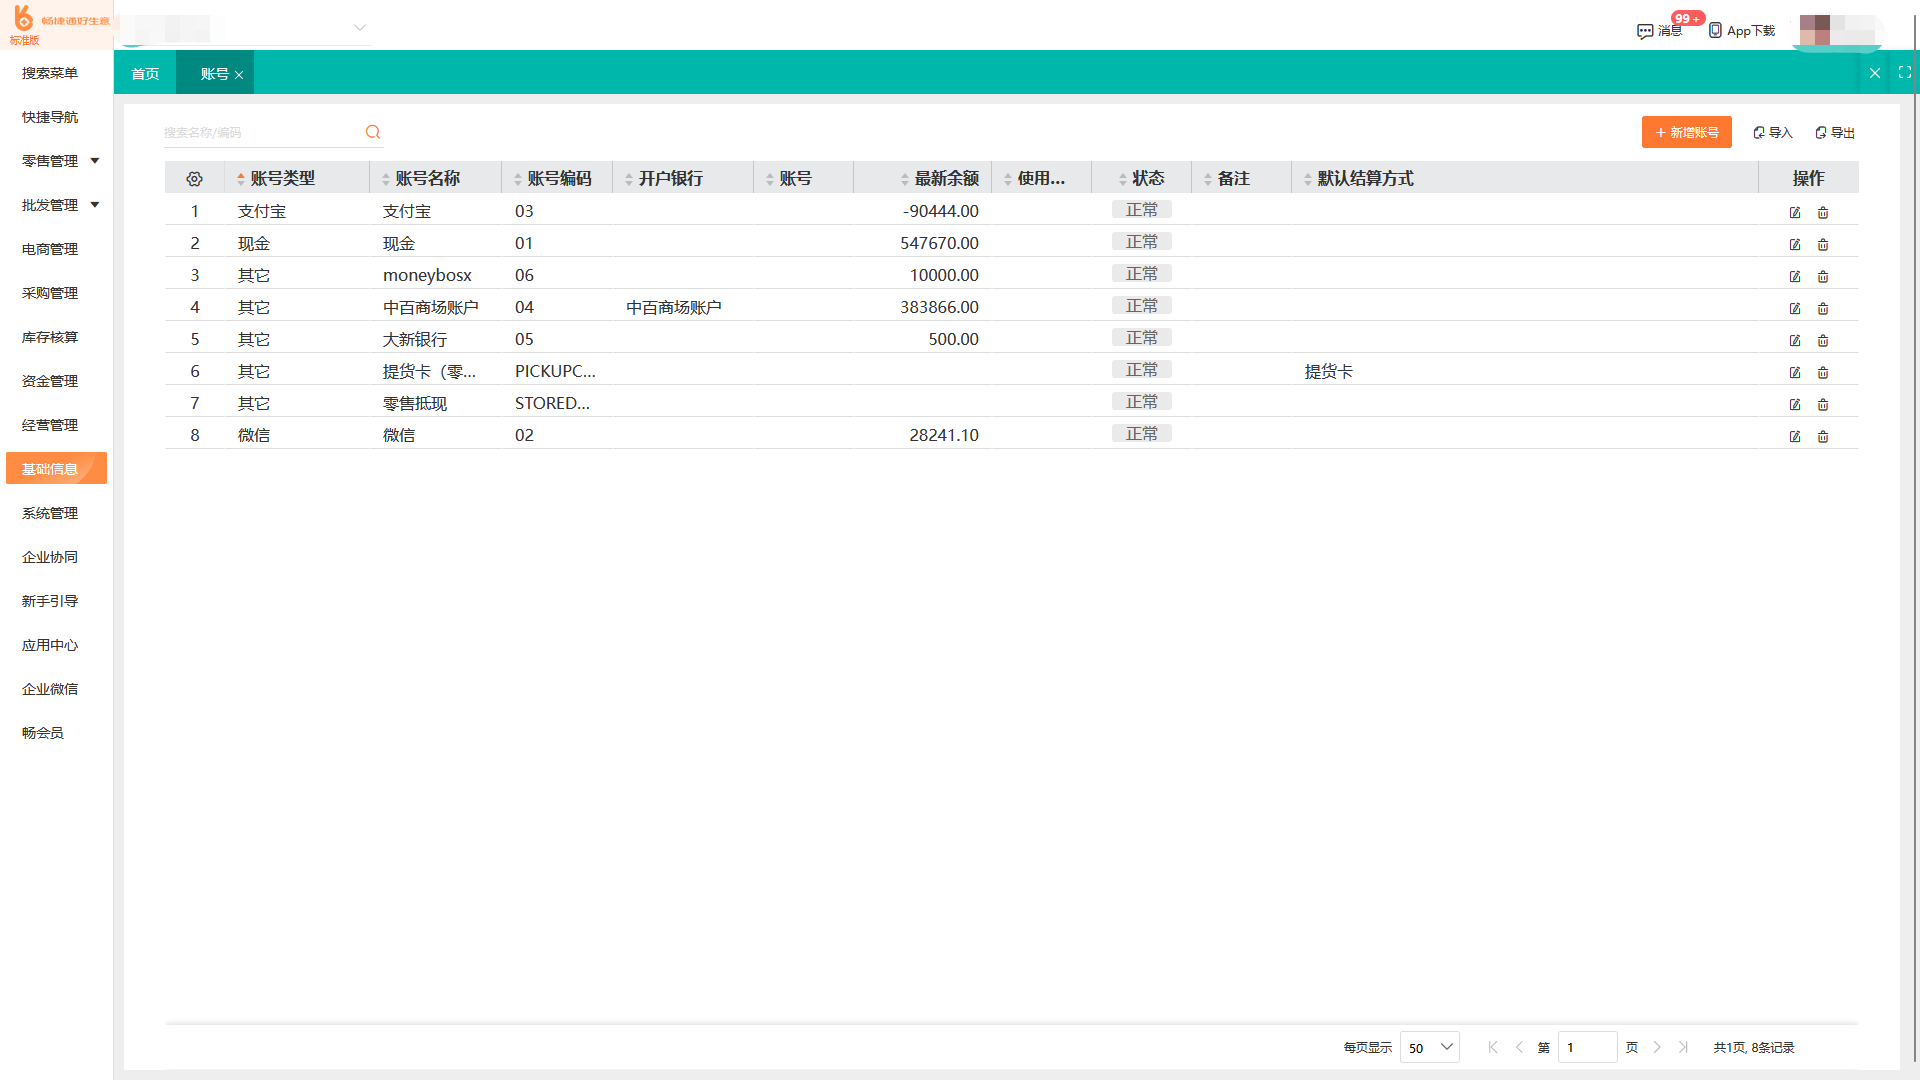Click the 首页 tab

point(145,74)
